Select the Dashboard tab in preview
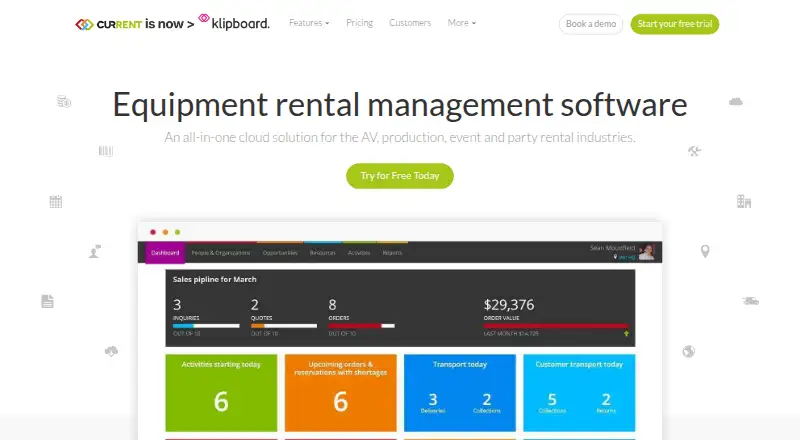Viewport: 800px width, 440px height. (x=165, y=253)
